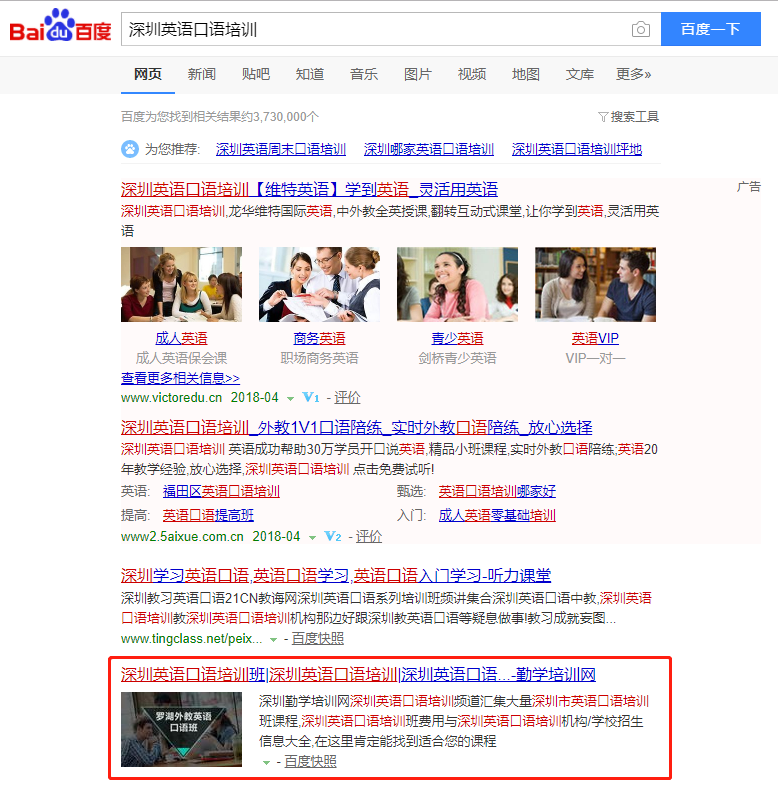Open the 福田区英语口语培训 link
Viewport: 778px width, 787px height.
point(221,491)
